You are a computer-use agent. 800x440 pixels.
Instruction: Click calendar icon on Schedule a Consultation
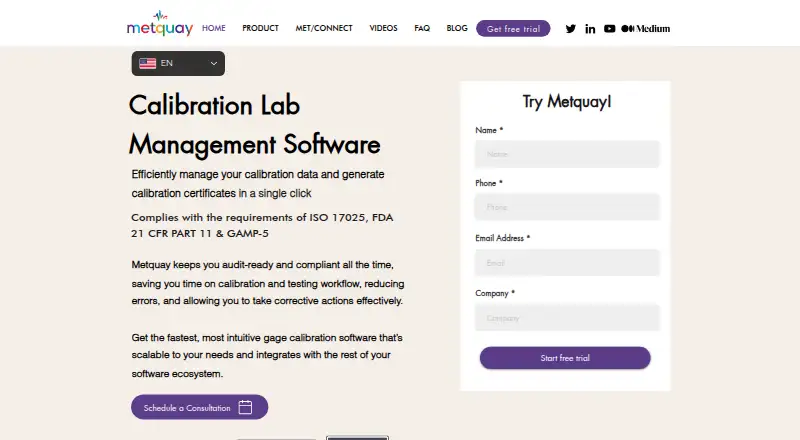coord(245,407)
